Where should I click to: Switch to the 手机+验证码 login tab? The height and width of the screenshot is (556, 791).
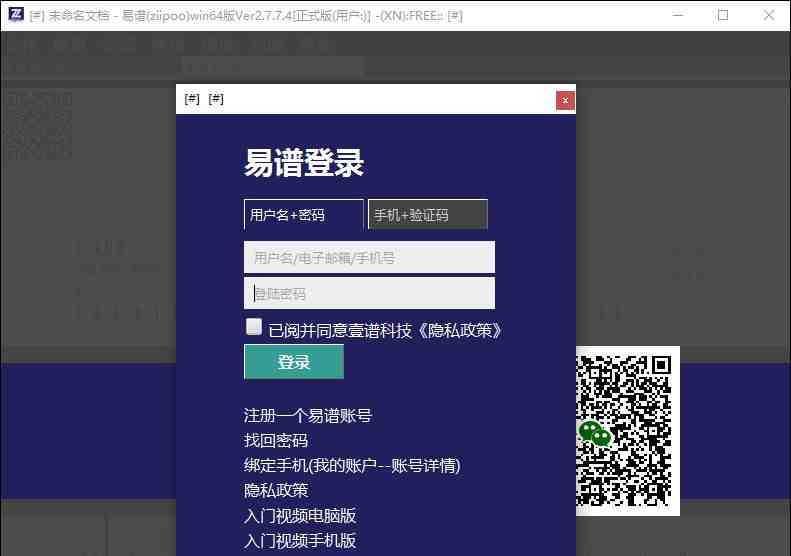coord(428,215)
